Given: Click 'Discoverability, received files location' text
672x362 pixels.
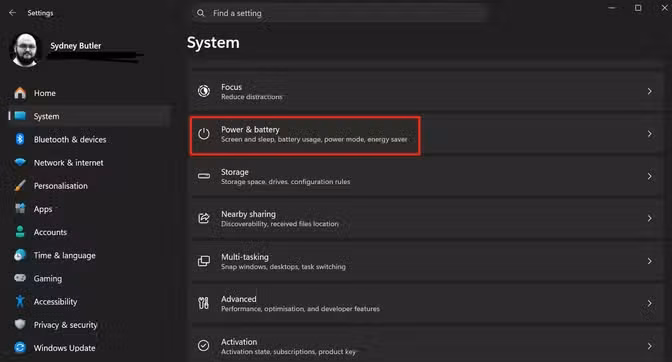Looking at the screenshot, I should tap(280, 224).
